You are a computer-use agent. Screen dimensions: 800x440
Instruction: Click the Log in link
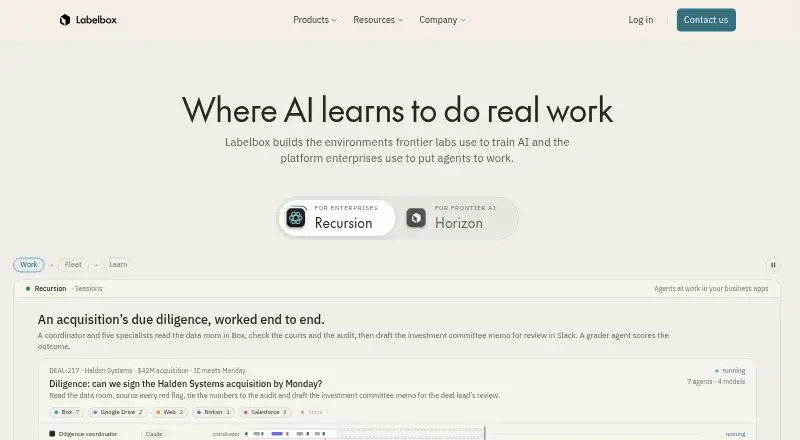[x=641, y=20]
